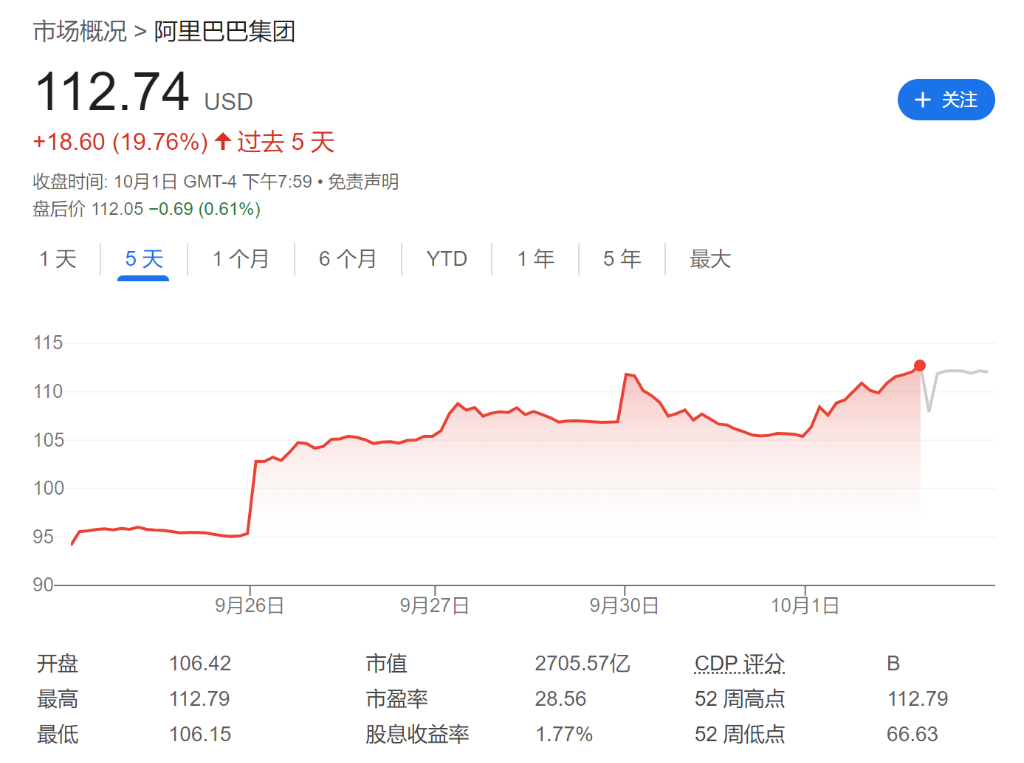
Task: Select the 5 年 time range
Action: tap(621, 258)
